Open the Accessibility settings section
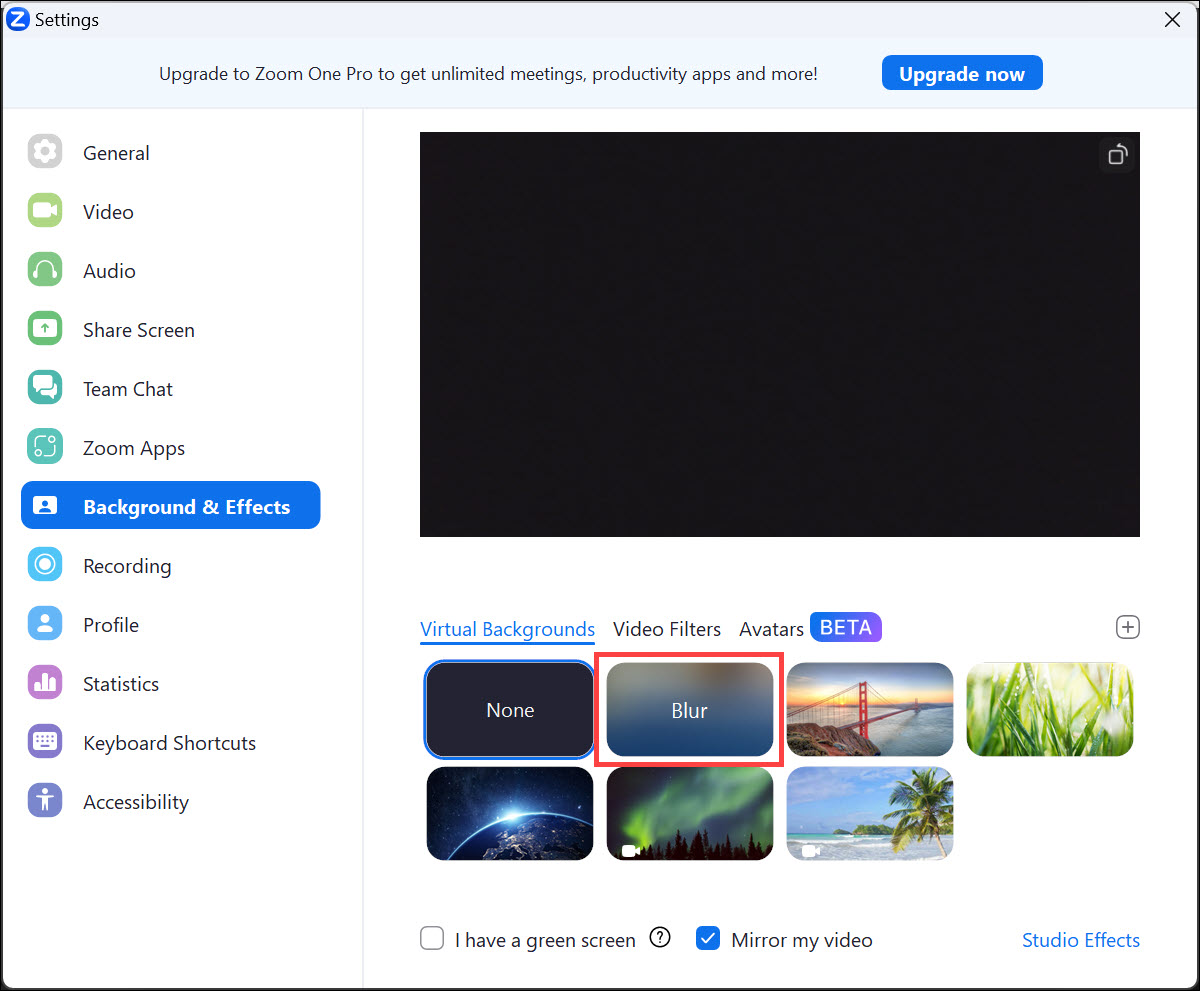The height and width of the screenshot is (991, 1200). [135, 801]
